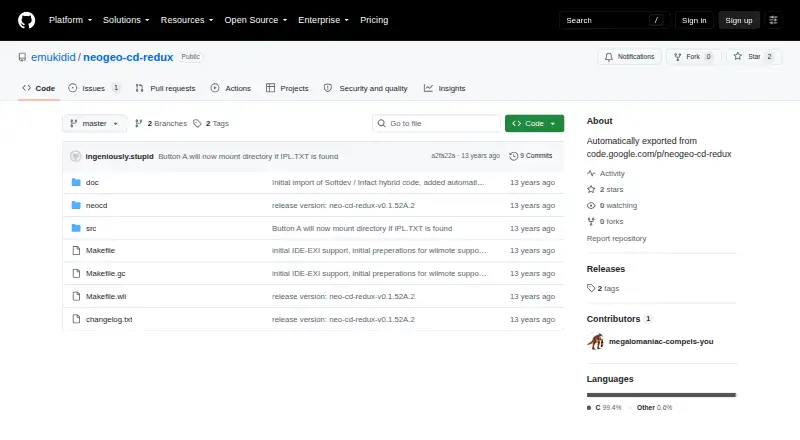The image size is (800, 440).
Task: Click the 2 Tags icon near branches
Action: click(x=197, y=124)
